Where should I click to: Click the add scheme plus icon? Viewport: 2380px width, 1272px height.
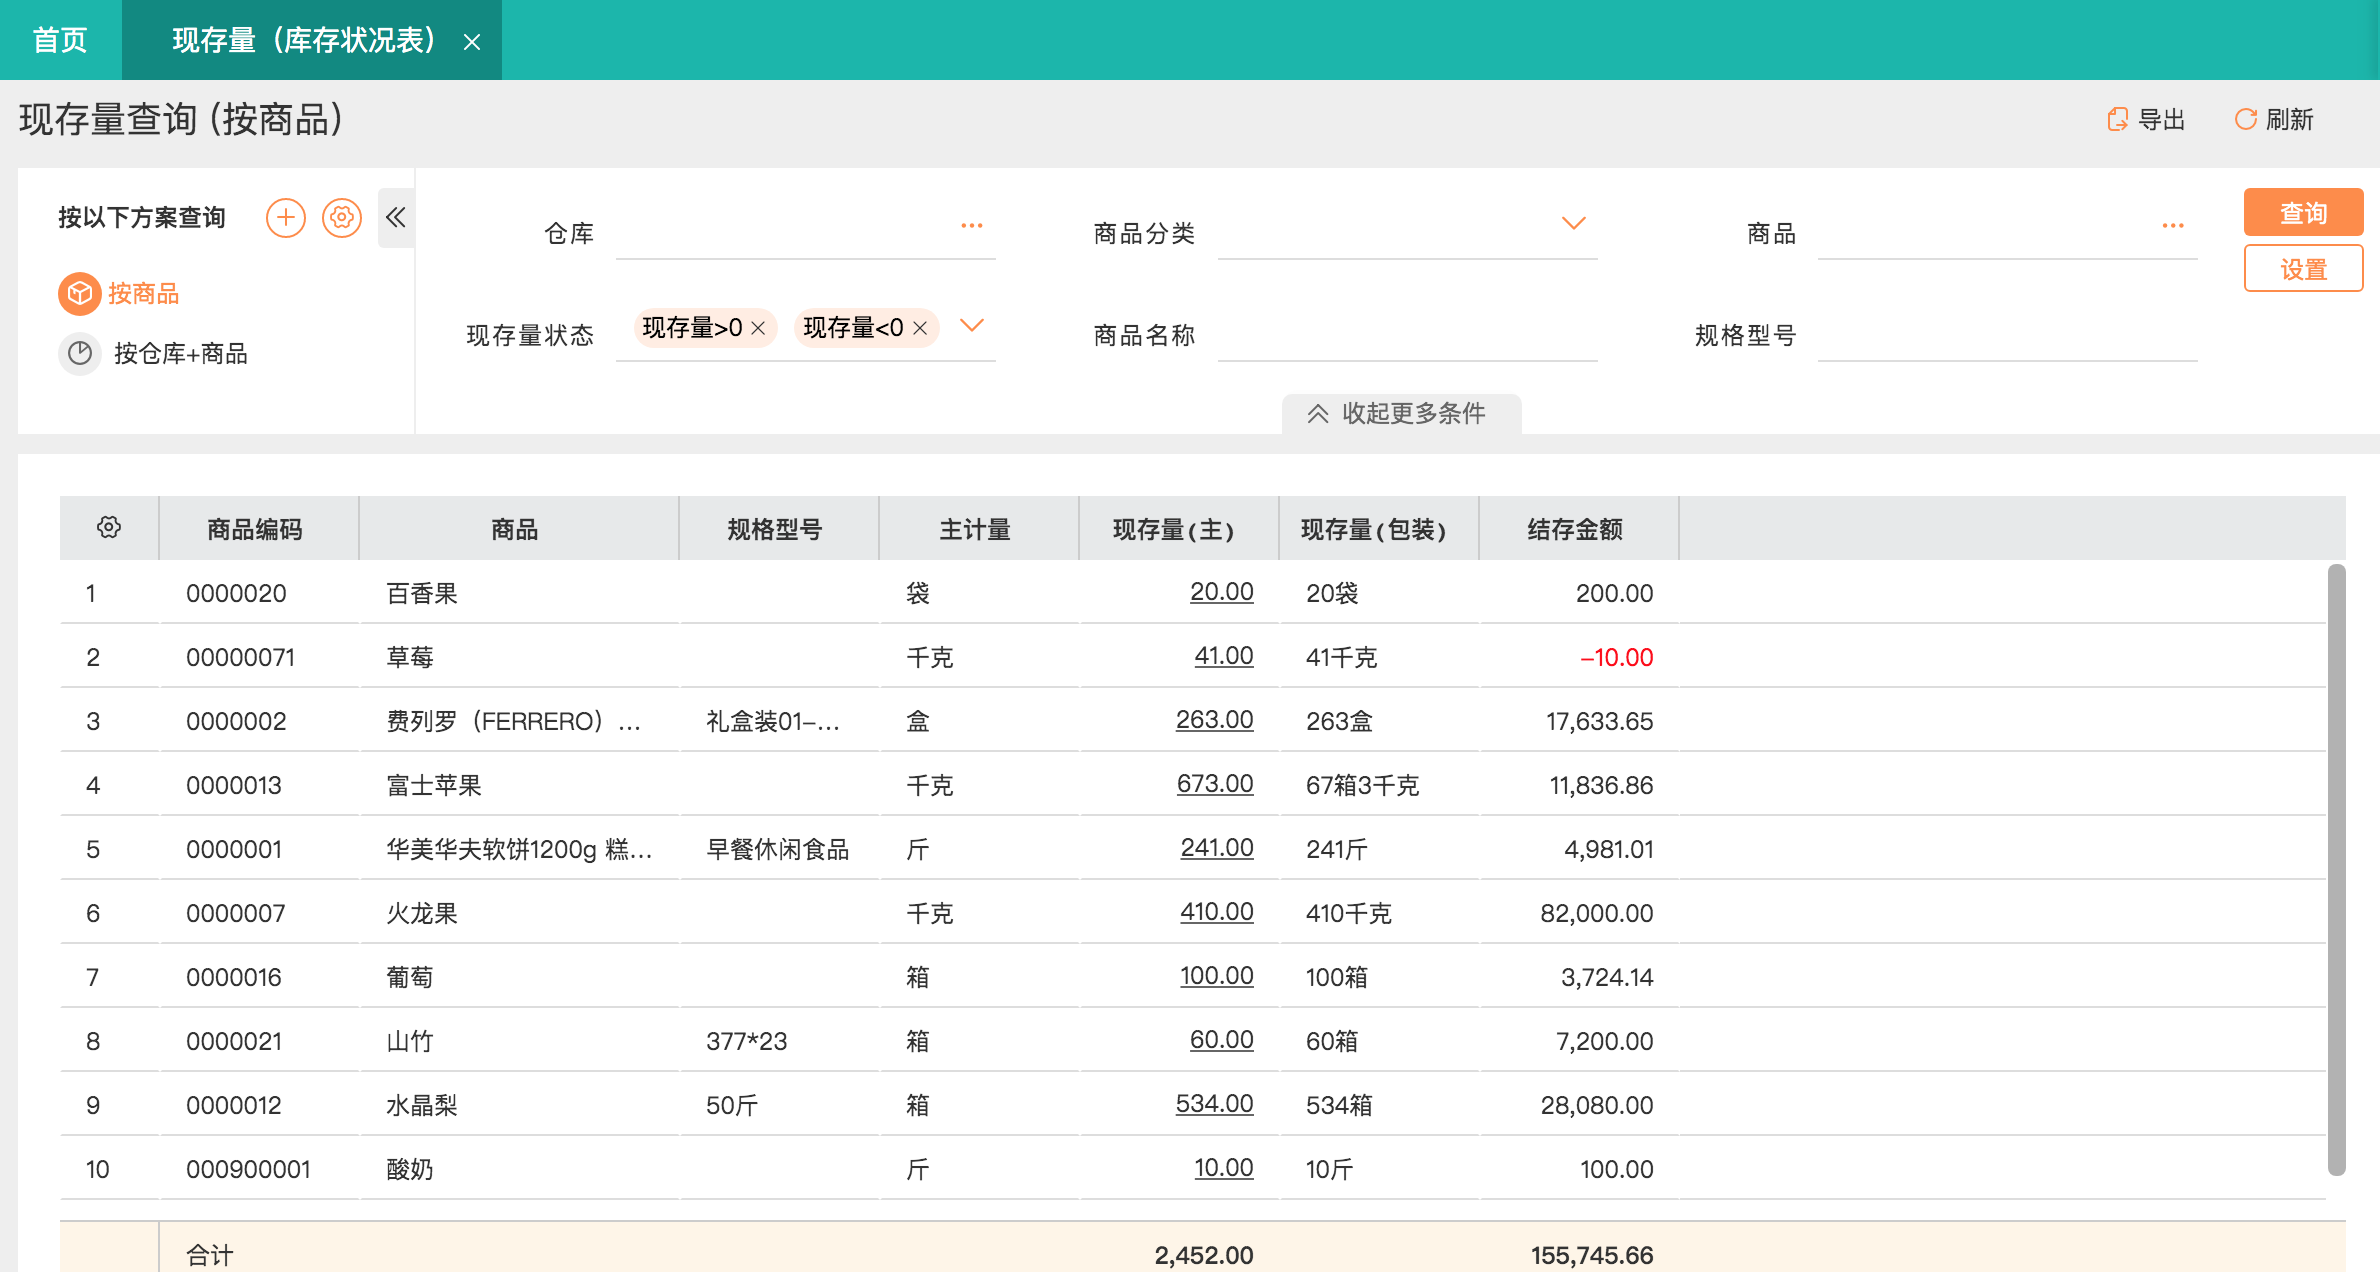point(285,217)
